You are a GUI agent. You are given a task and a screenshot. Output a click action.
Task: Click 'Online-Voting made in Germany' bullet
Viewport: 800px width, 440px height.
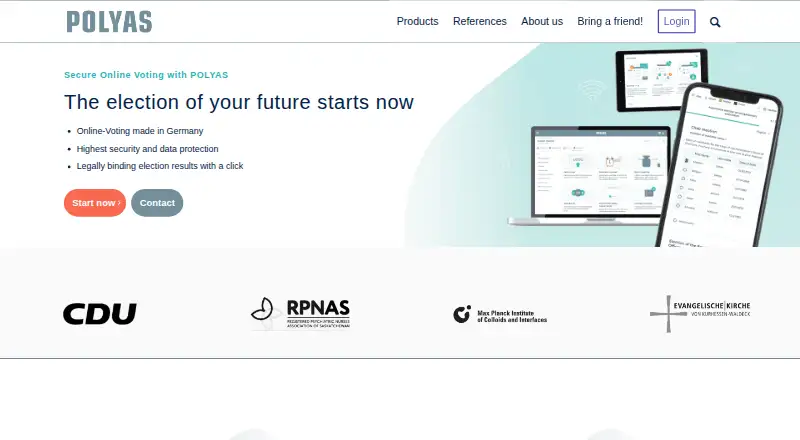(140, 131)
